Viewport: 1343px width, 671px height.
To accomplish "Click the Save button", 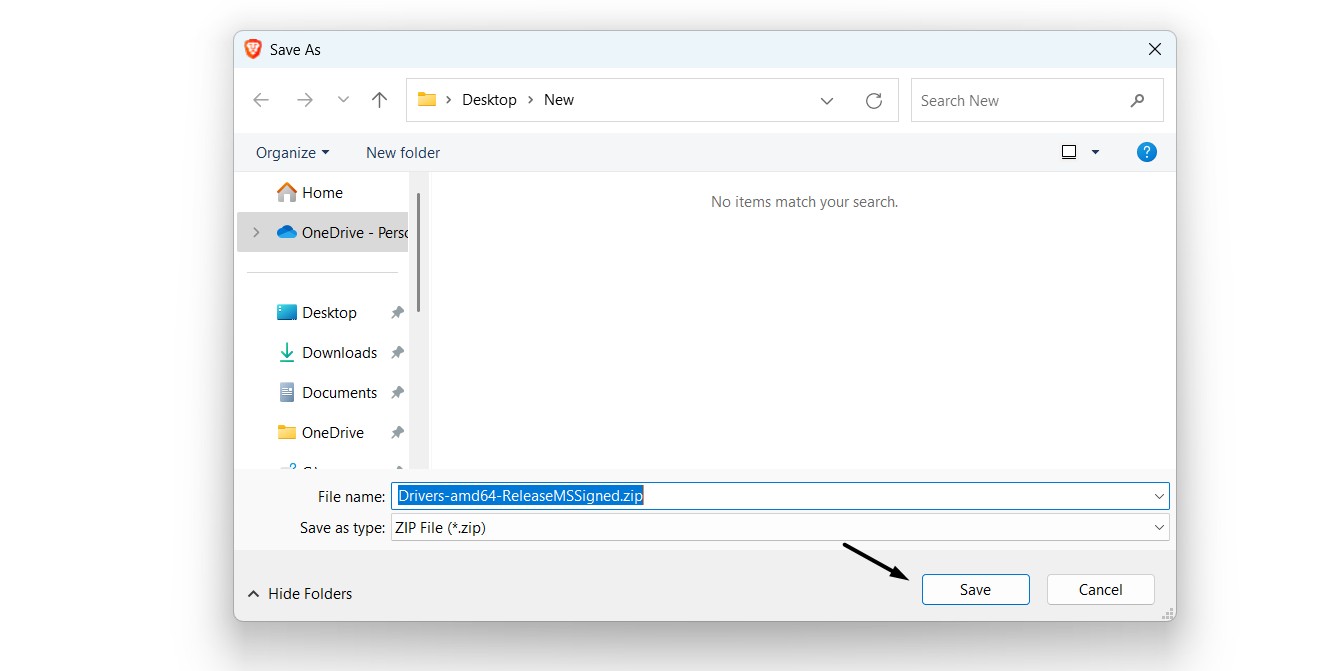I will pos(975,589).
